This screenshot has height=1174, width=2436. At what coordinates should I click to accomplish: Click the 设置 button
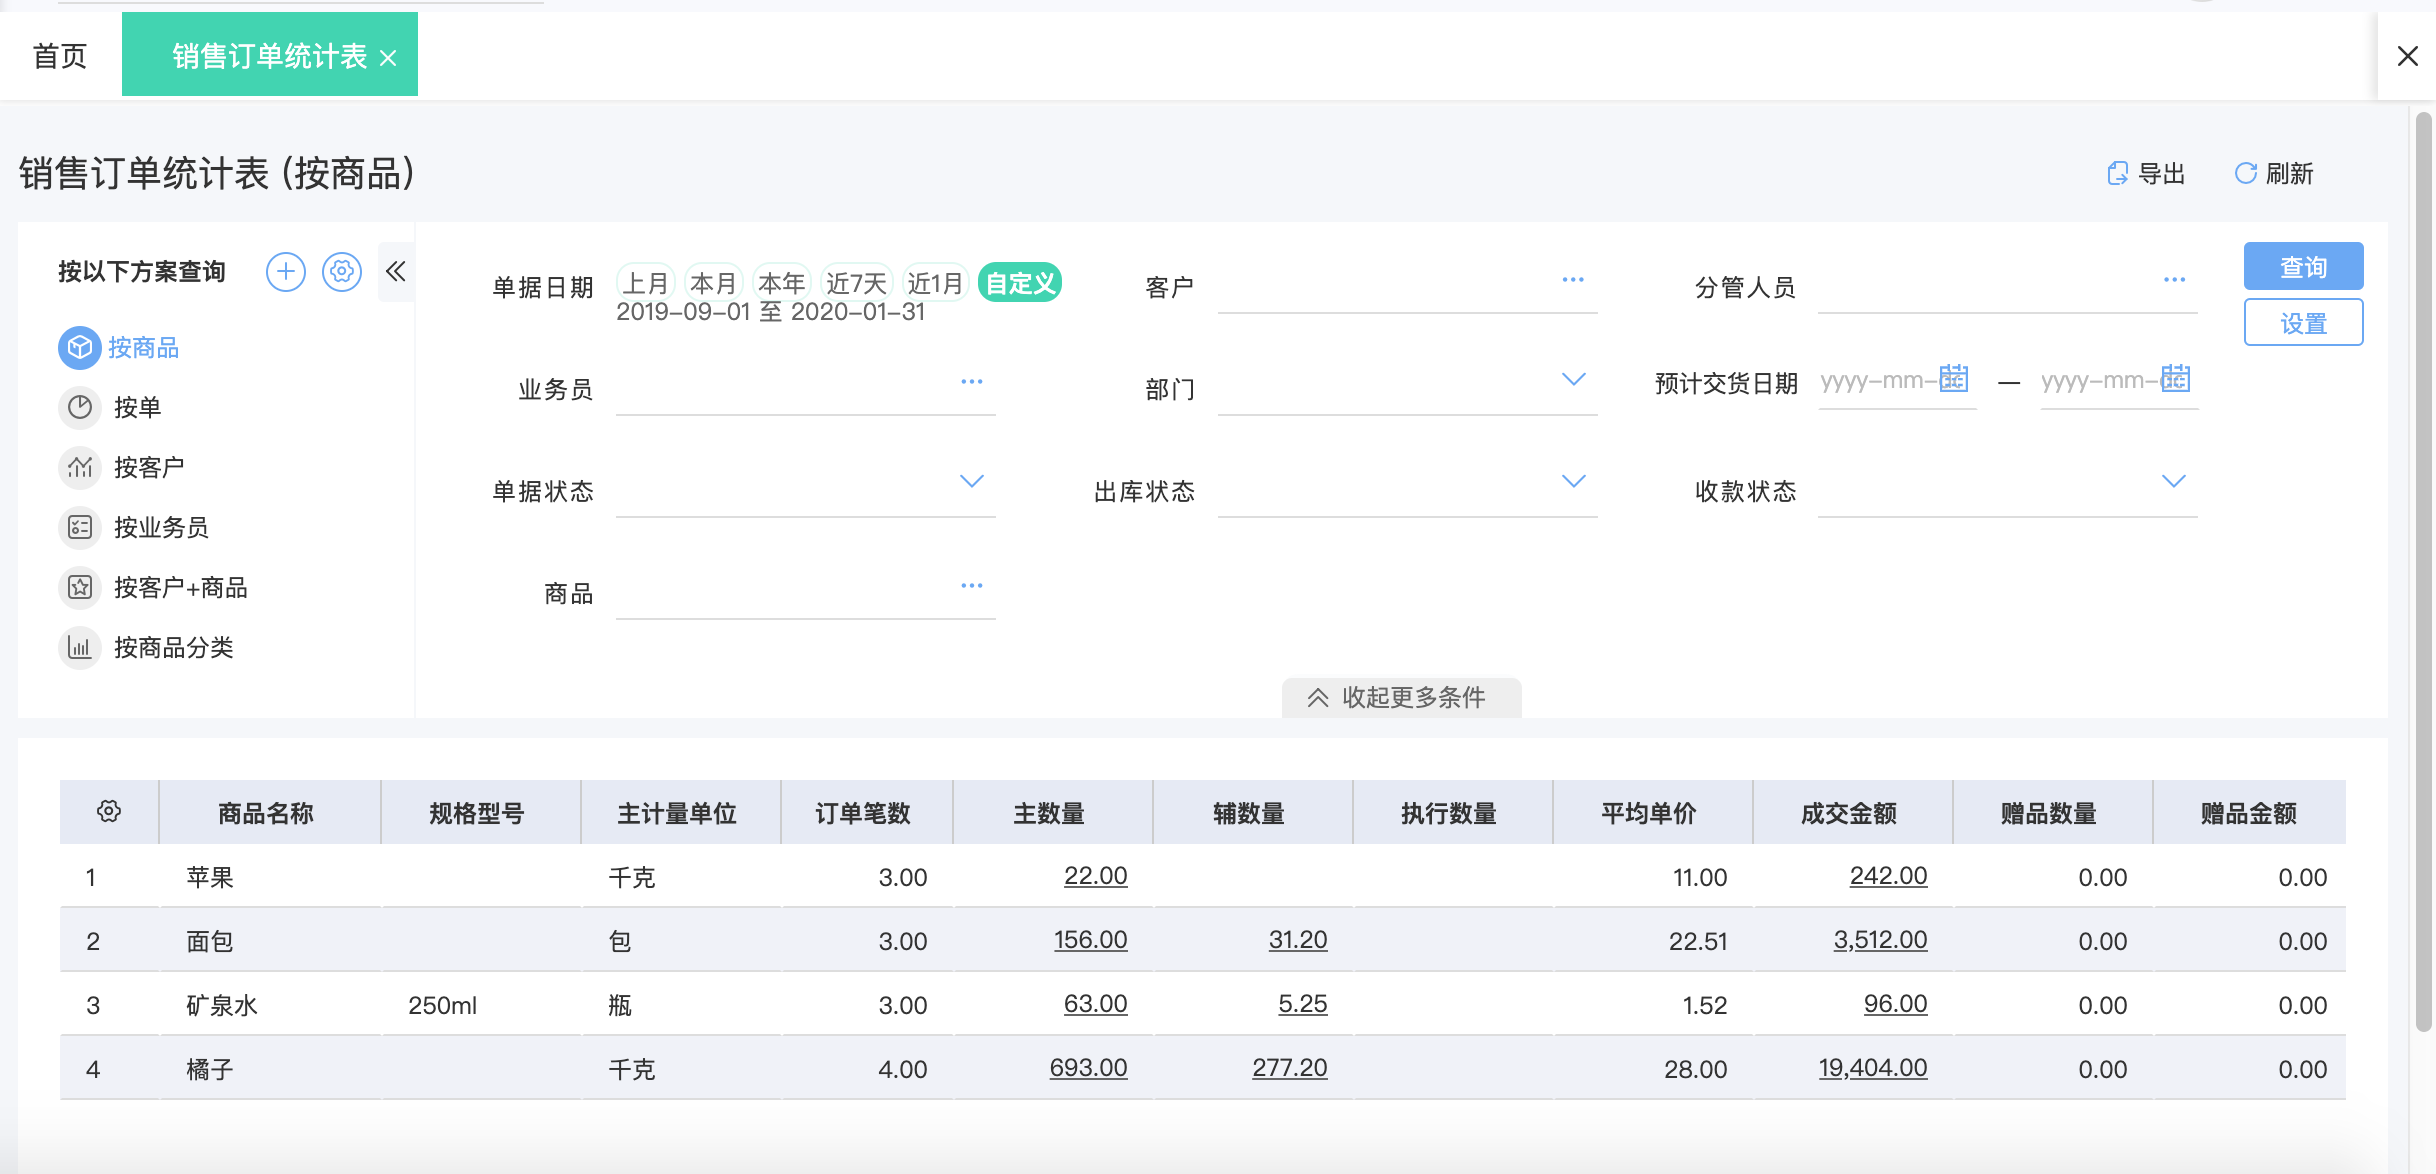(x=2306, y=323)
